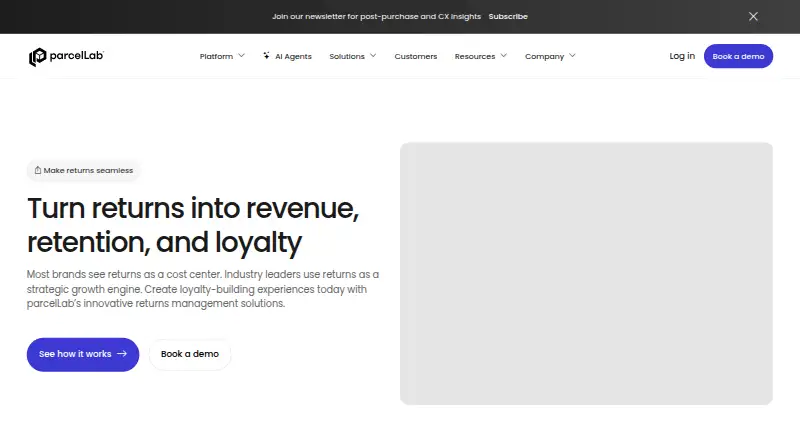Click the gray hero image placeholder
Viewport: 800px width, 440px height.
click(586, 274)
